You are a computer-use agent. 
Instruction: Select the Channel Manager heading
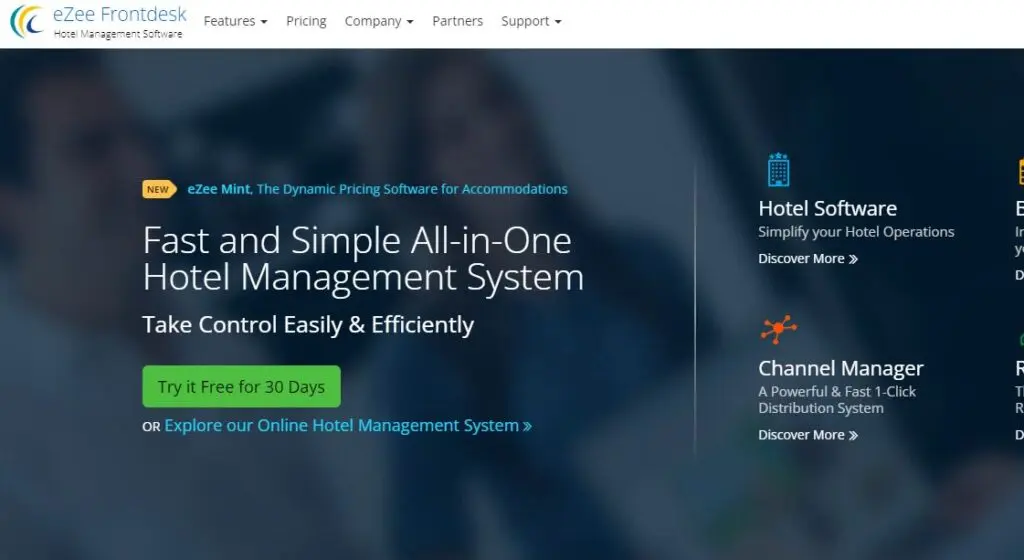point(840,369)
